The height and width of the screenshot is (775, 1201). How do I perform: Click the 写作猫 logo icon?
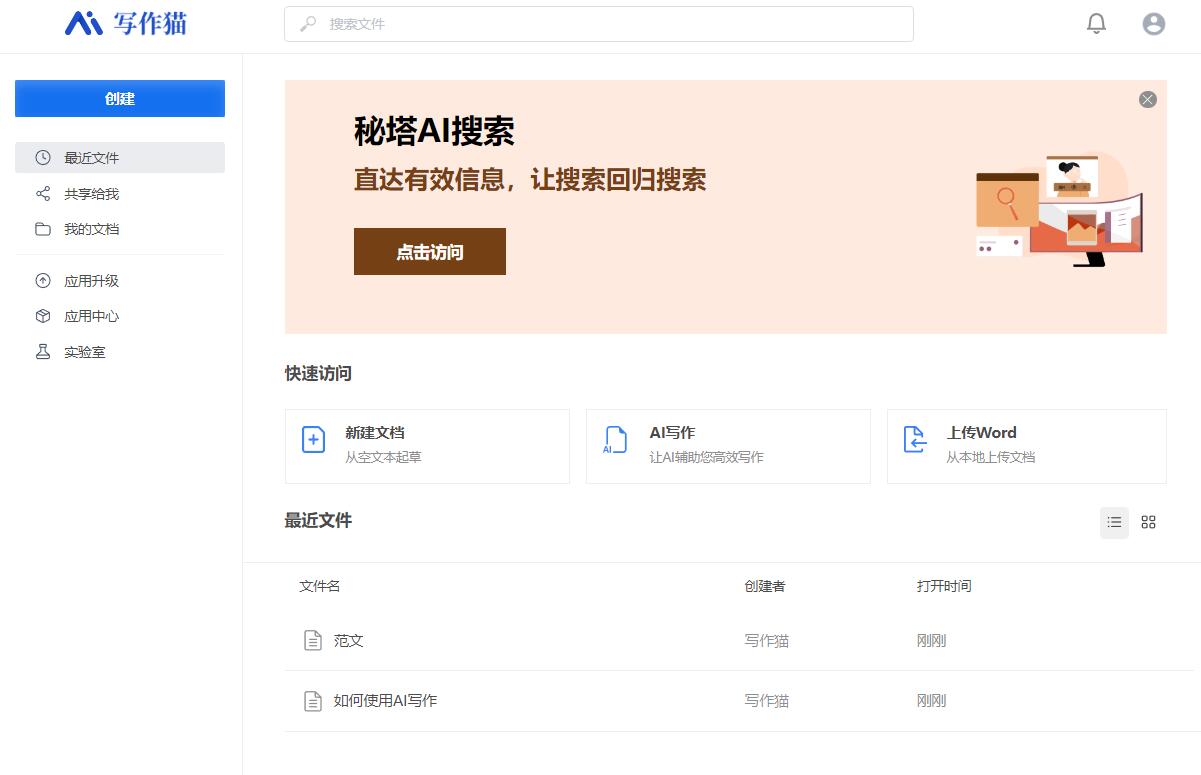[x=84, y=23]
